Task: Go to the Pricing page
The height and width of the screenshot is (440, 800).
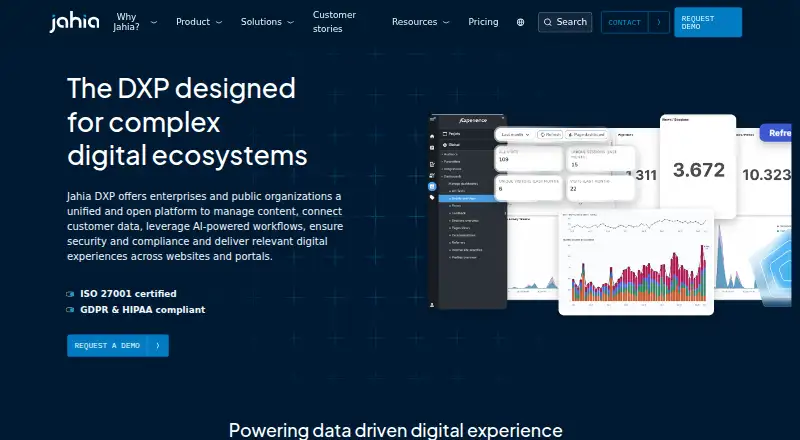Action: (483, 22)
